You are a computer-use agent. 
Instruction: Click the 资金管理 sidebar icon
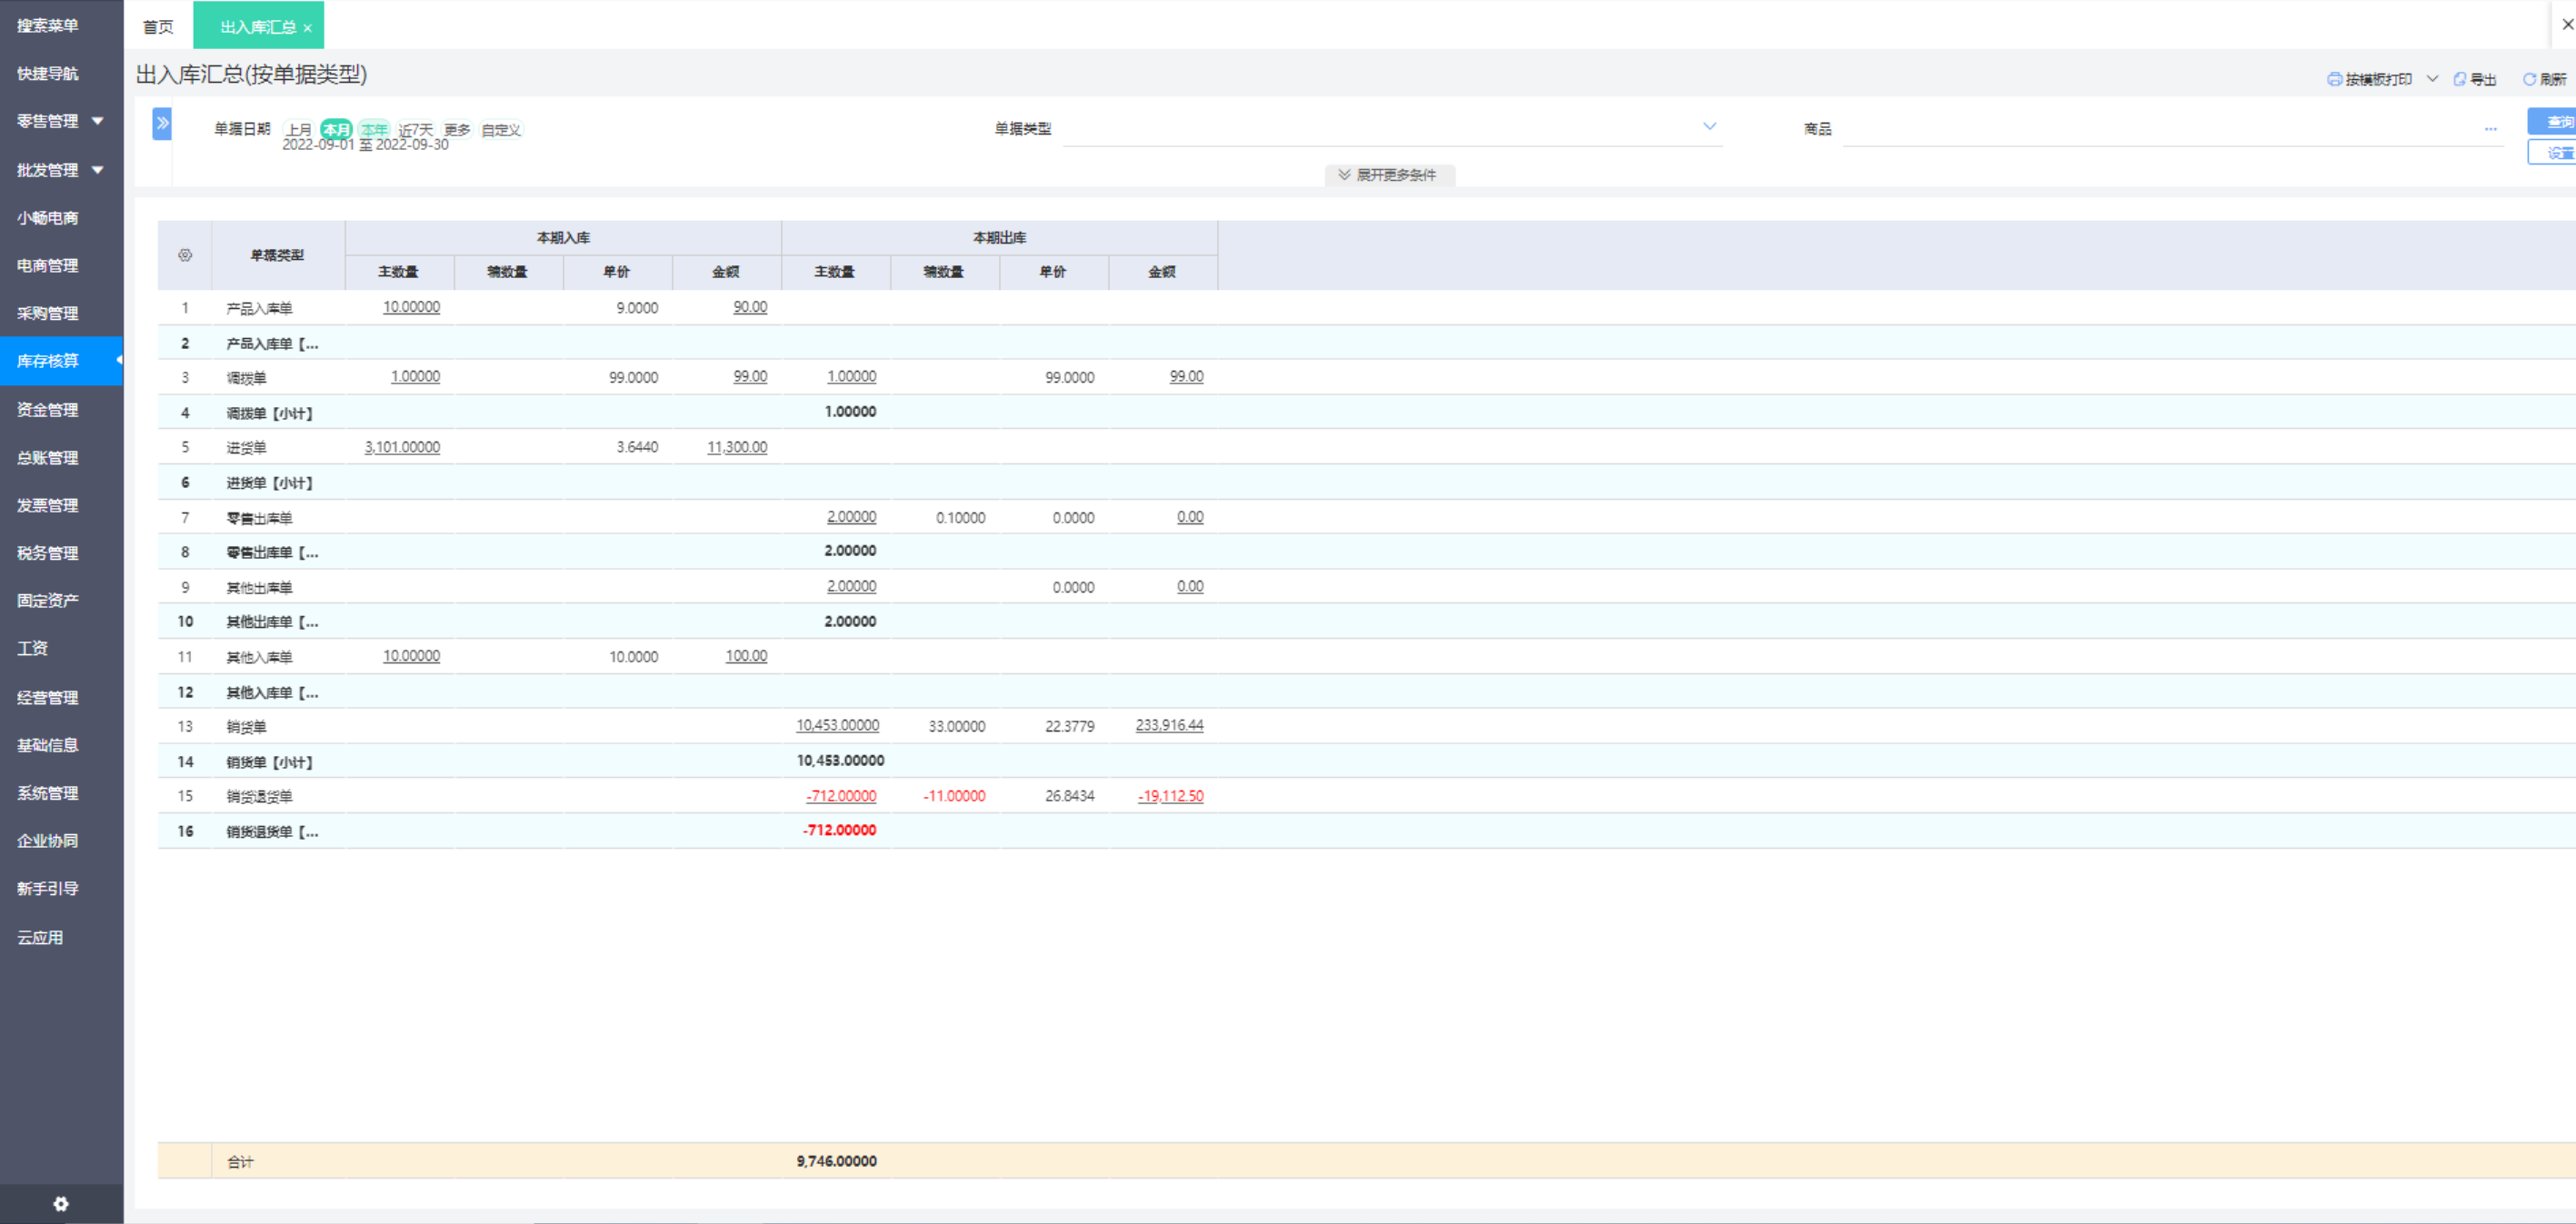[65, 409]
